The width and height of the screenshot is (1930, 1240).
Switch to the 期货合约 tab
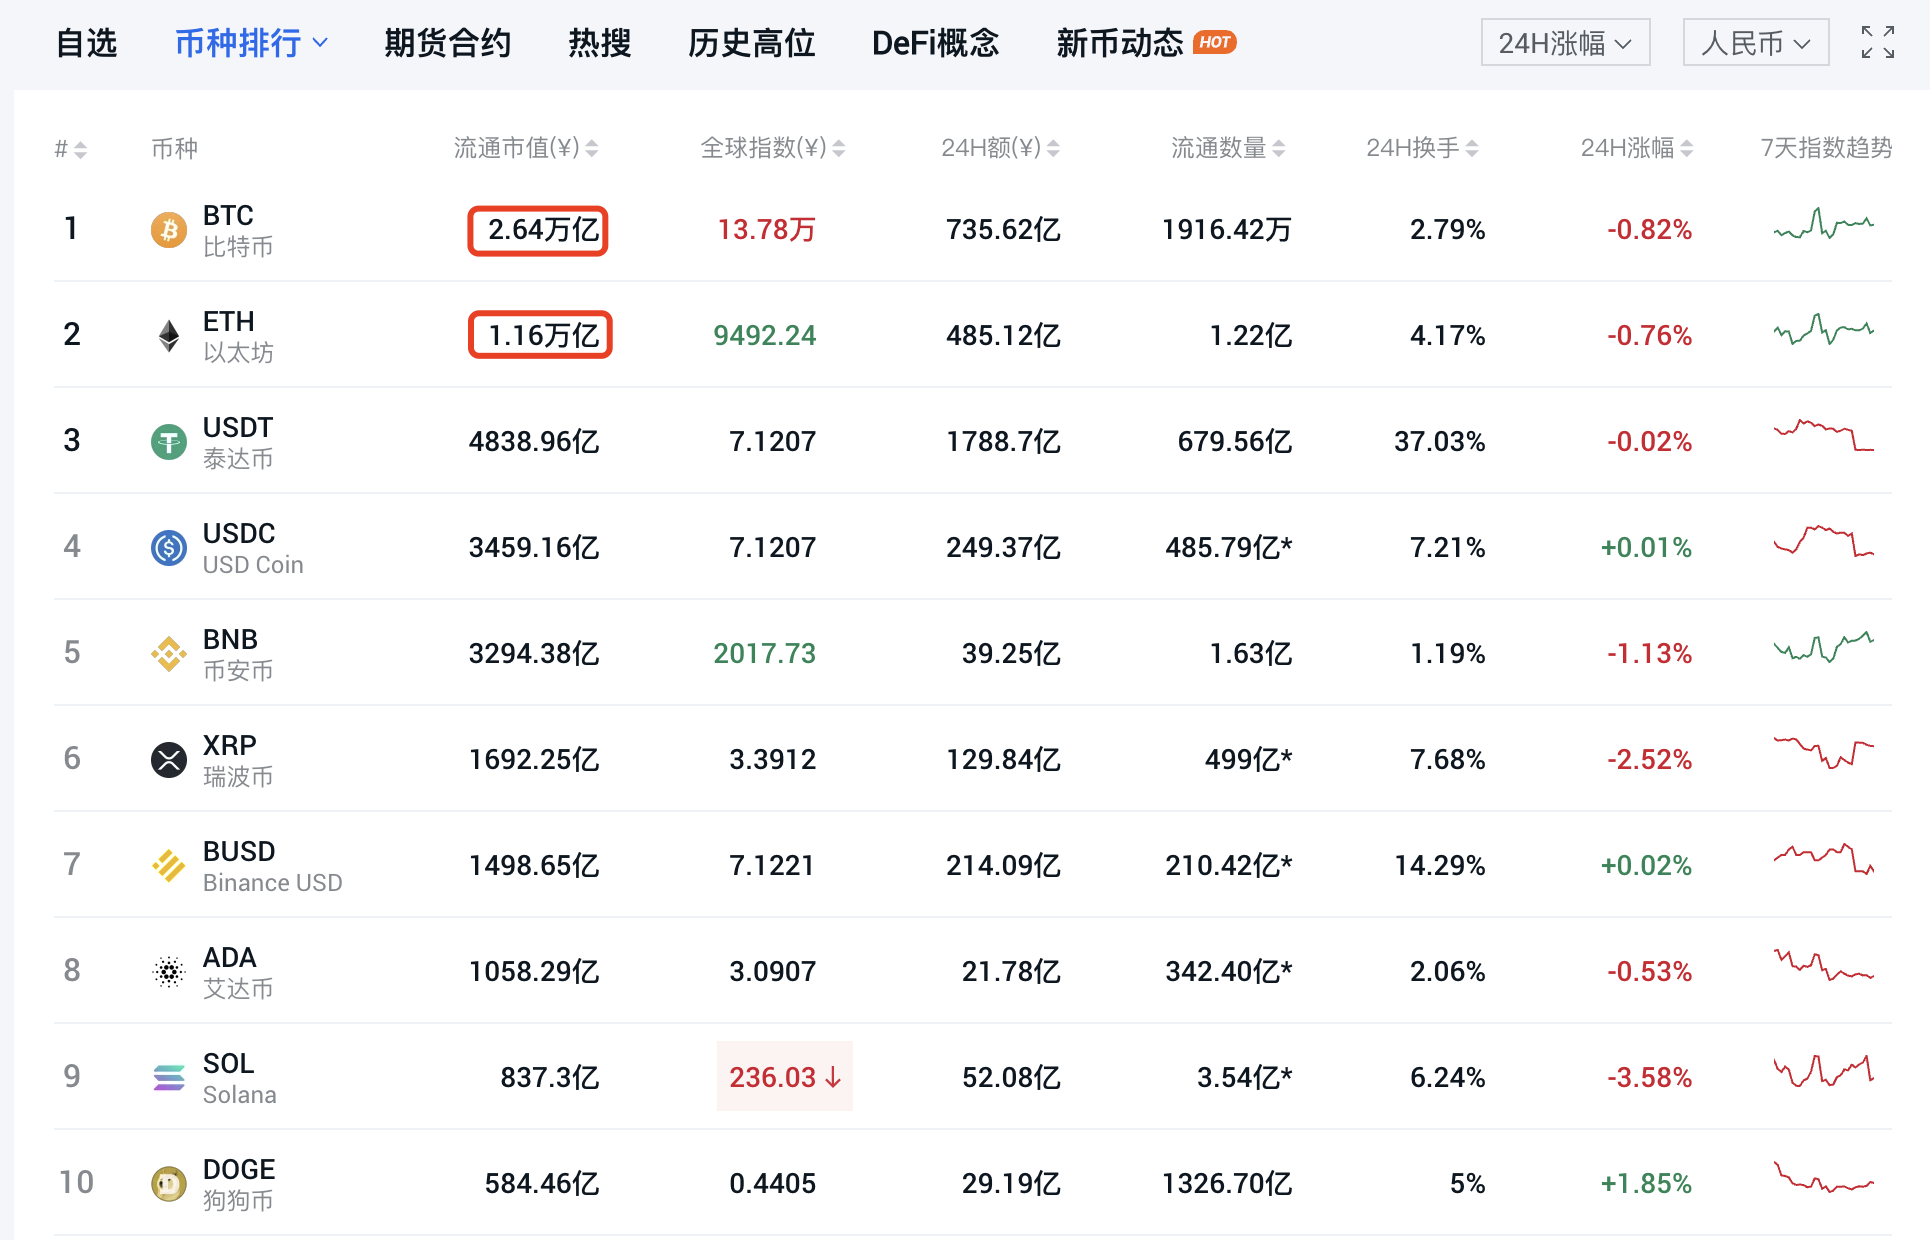[446, 42]
